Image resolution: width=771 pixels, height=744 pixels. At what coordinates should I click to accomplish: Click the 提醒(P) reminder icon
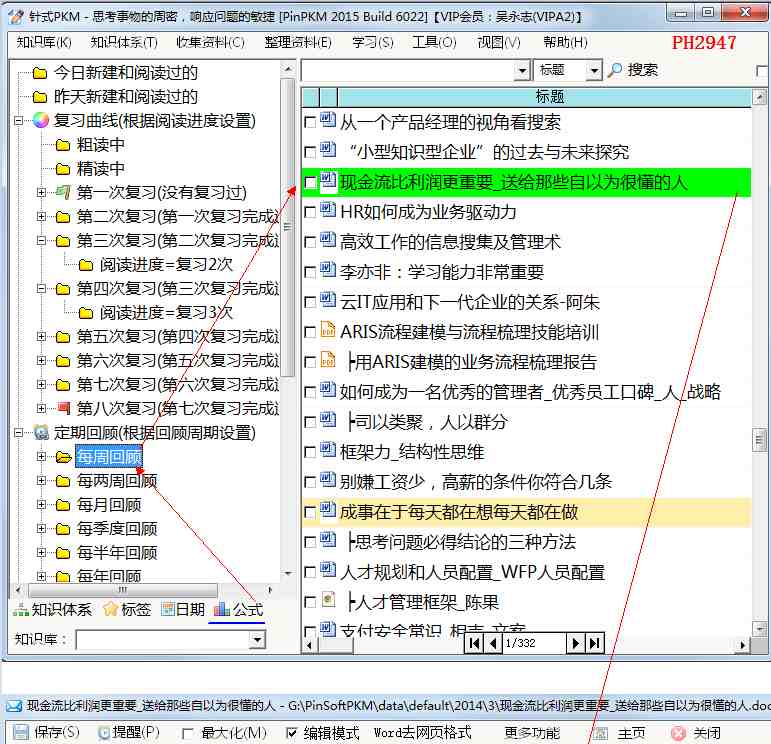pos(105,732)
